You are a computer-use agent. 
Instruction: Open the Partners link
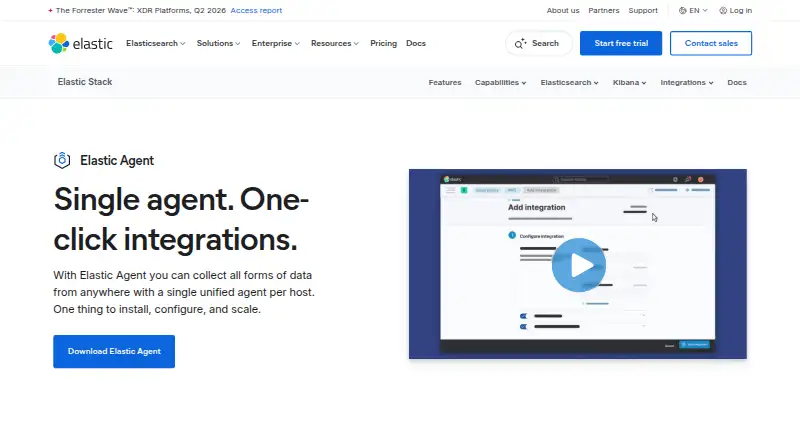(604, 10)
